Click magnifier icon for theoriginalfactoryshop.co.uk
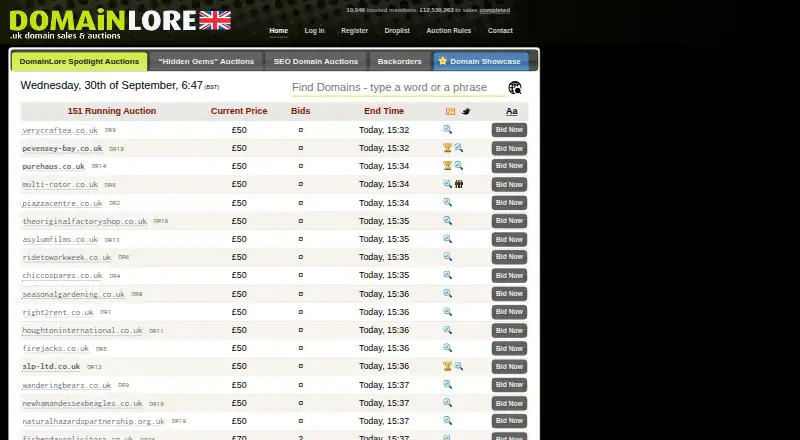The width and height of the screenshot is (800, 440). tap(447, 221)
